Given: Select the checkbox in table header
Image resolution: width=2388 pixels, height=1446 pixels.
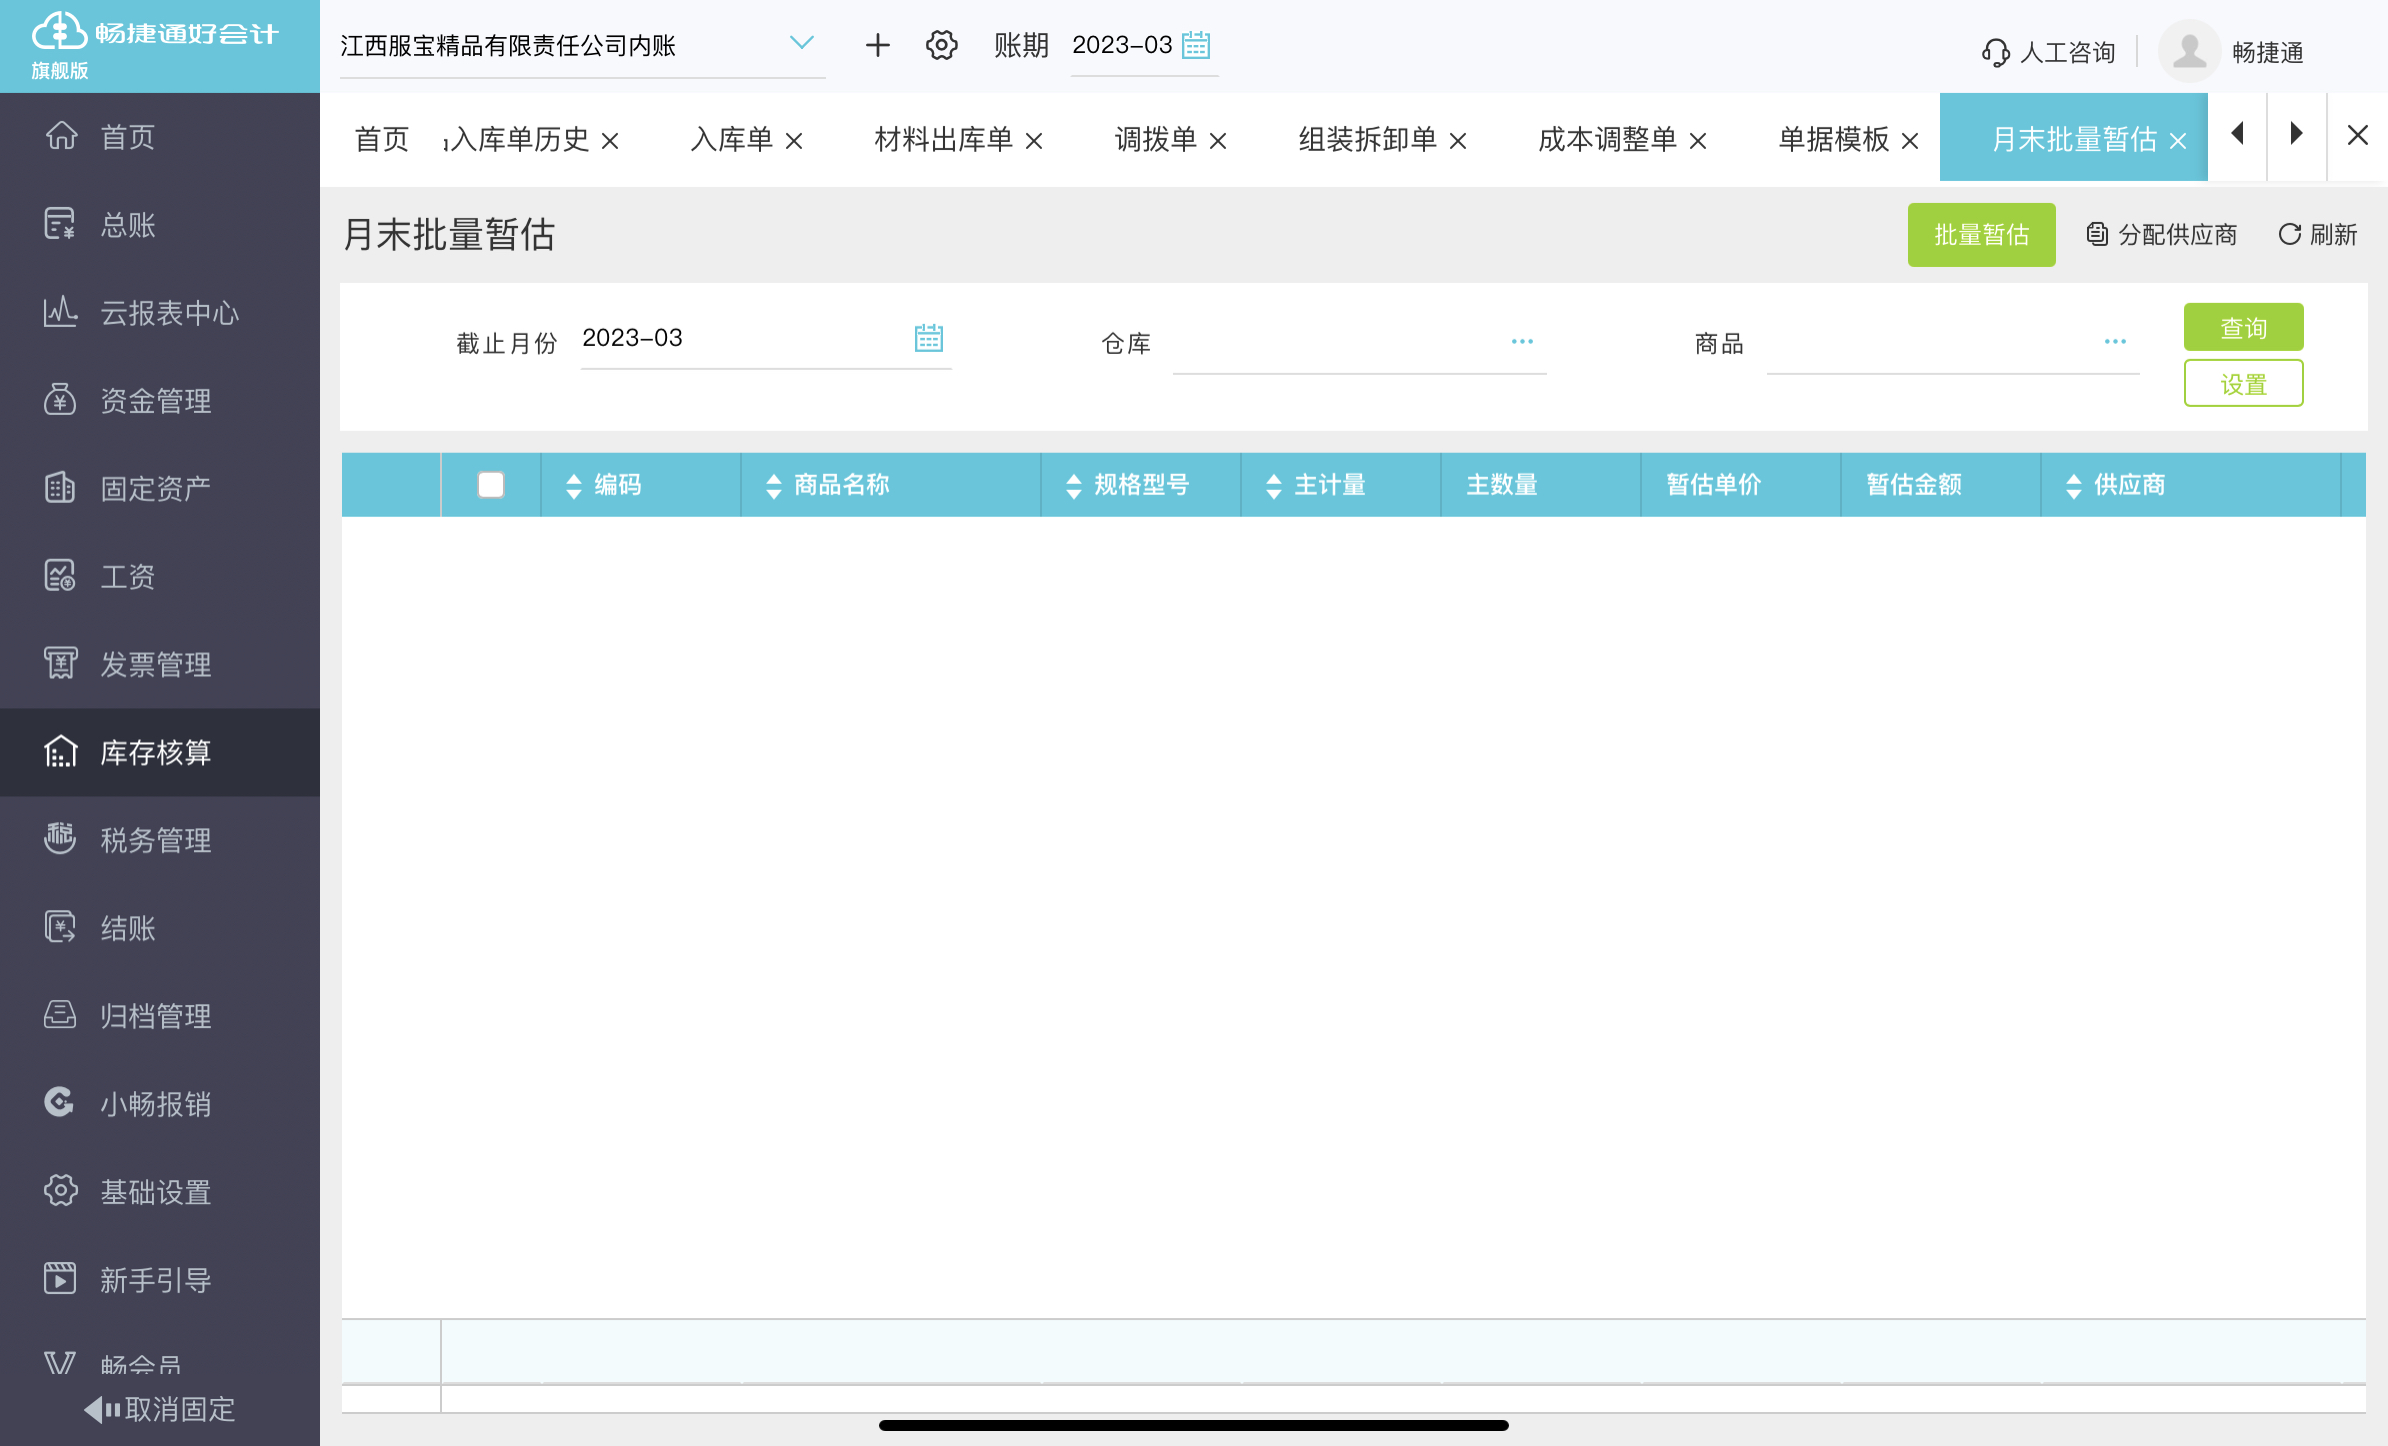Looking at the screenshot, I should [x=491, y=486].
